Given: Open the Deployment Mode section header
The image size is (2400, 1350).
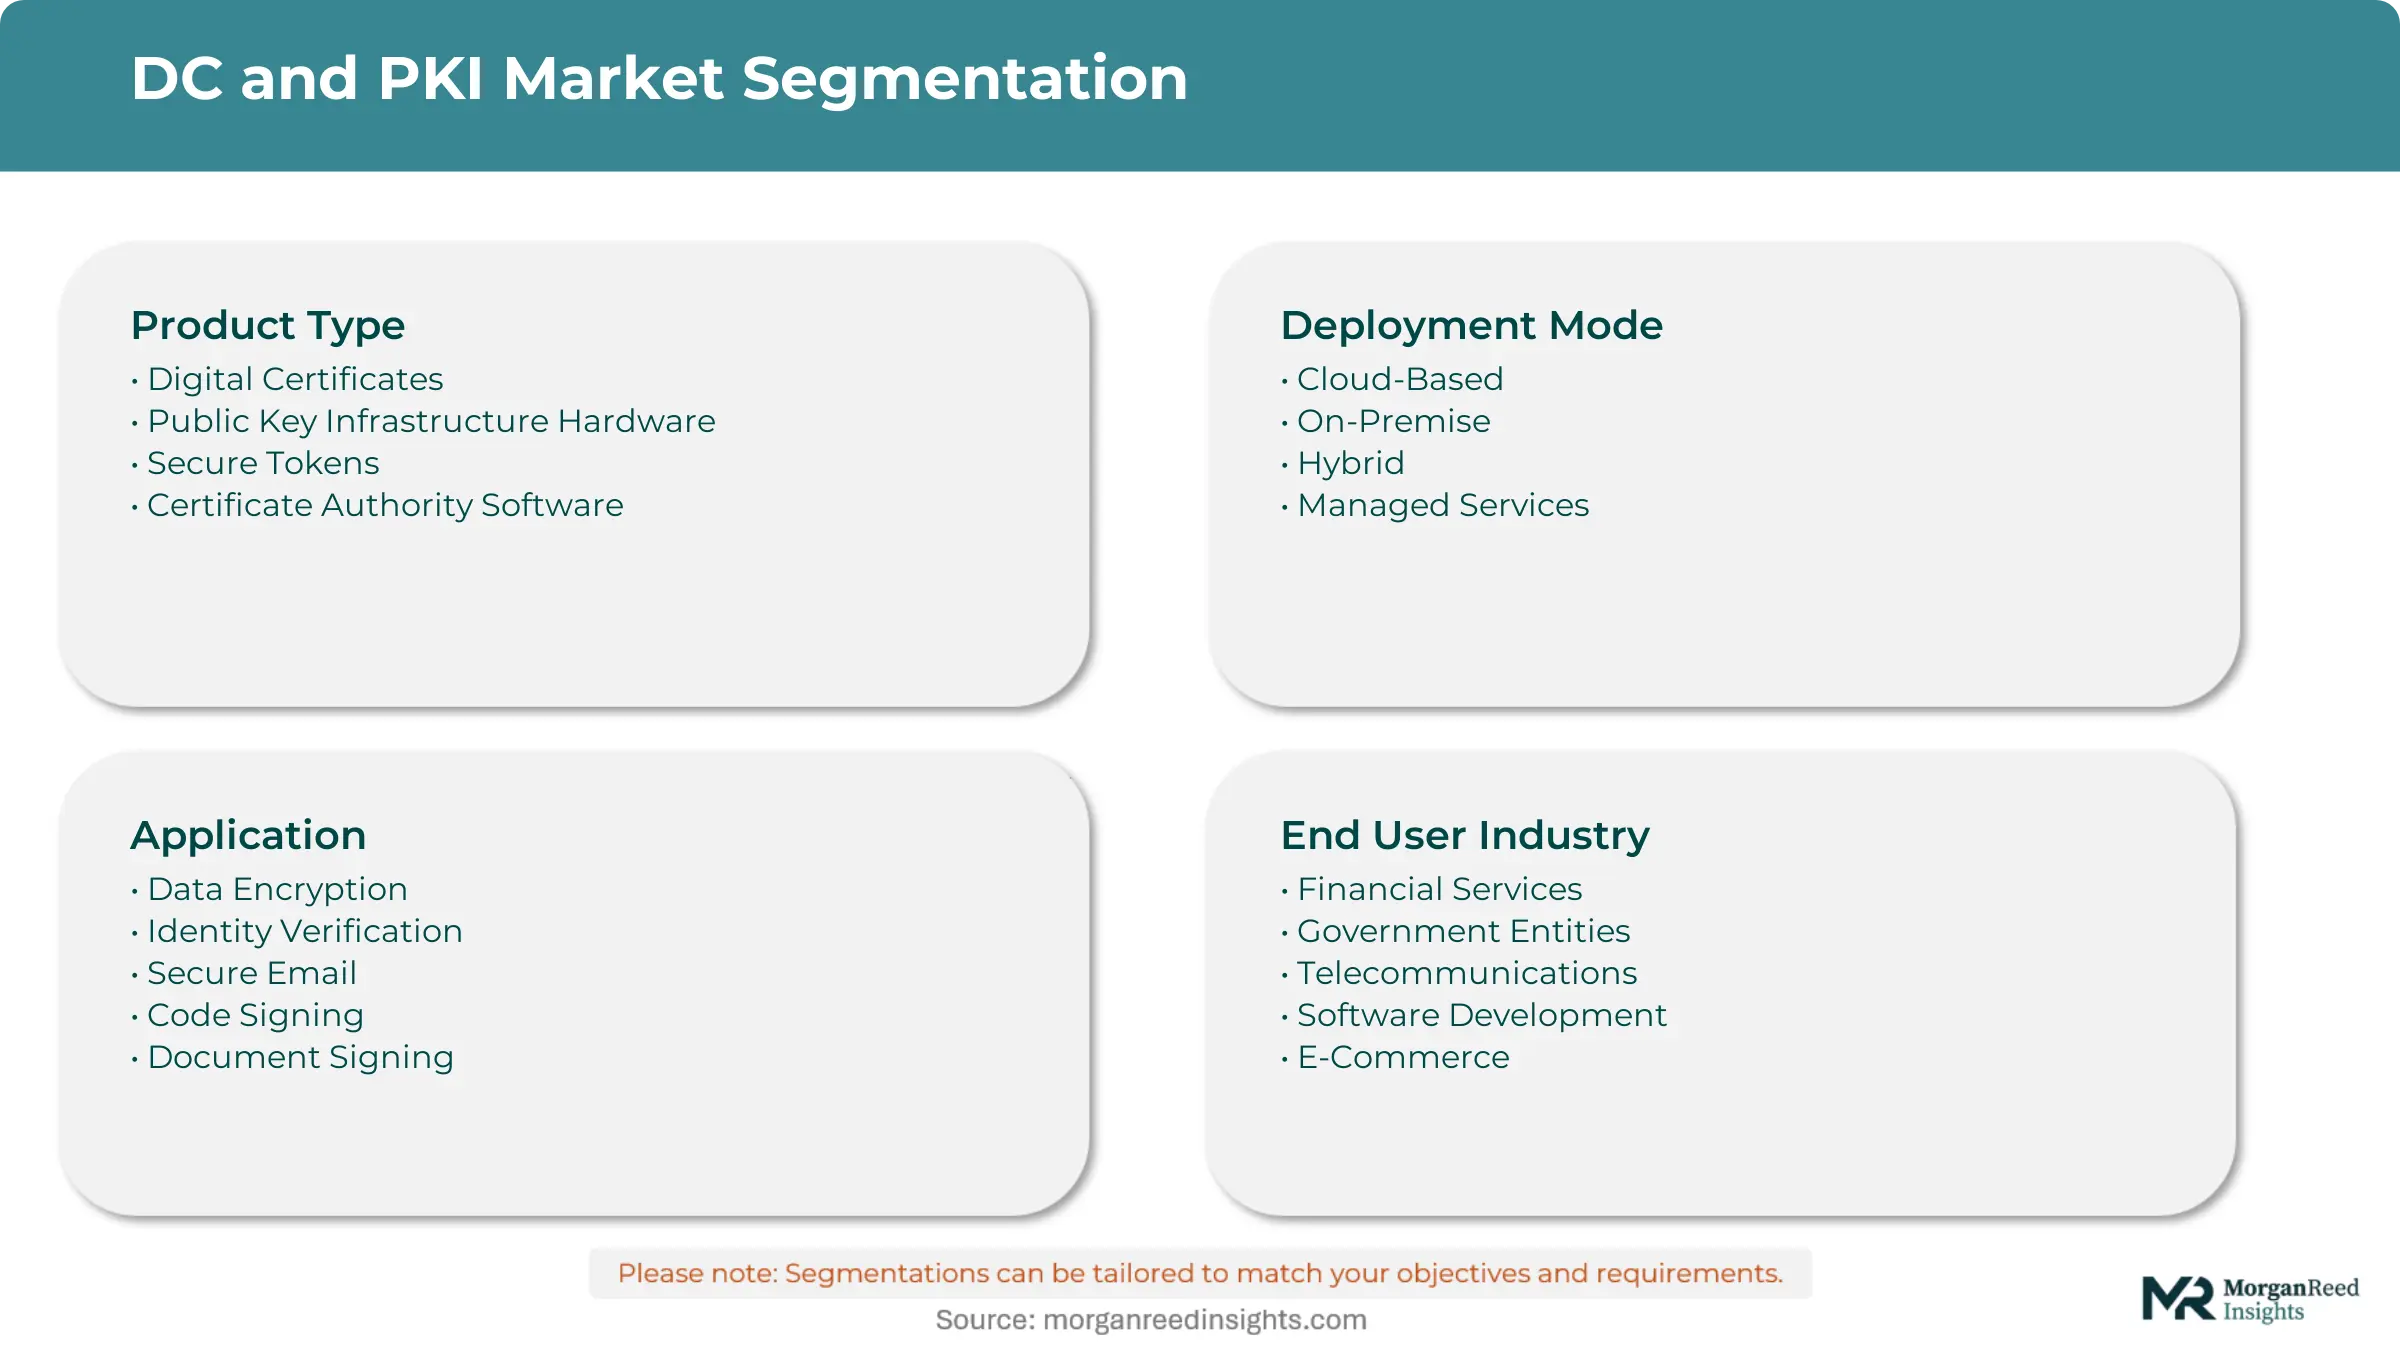Looking at the screenshot, I should point(1471,325).
